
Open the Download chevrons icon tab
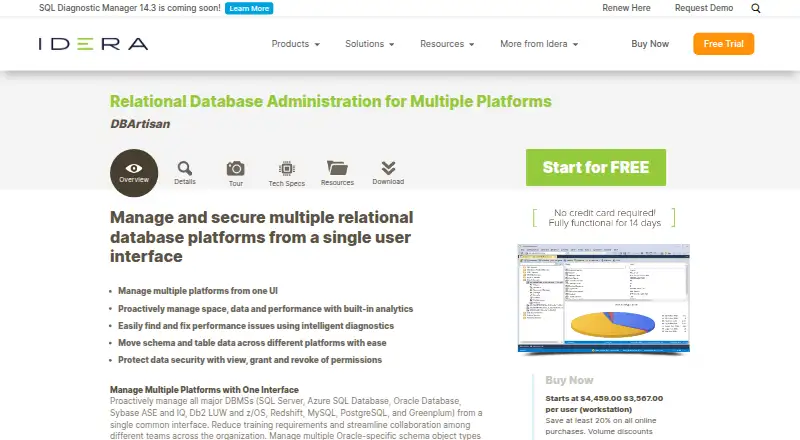tap(388, 173)
